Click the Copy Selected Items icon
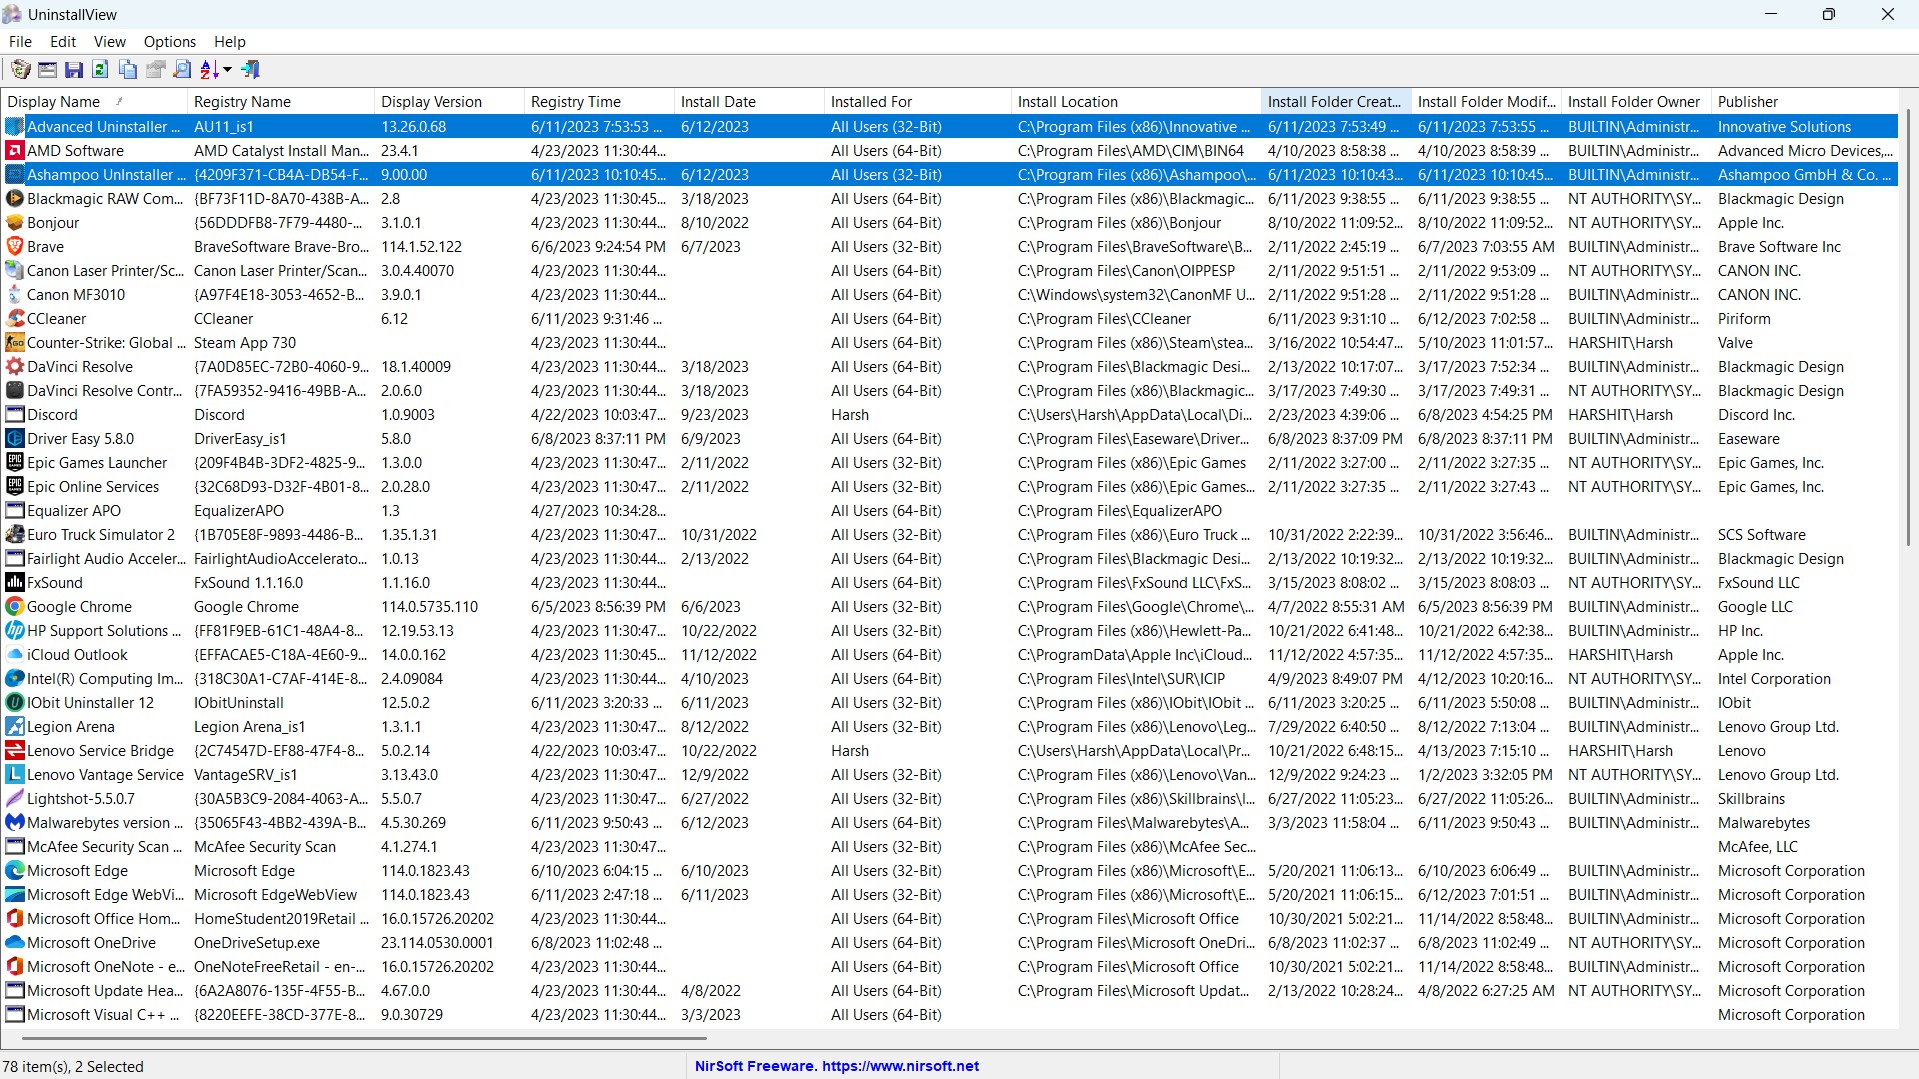The height and width of the screenshot is (1079, 1919). tap(126, 69)
